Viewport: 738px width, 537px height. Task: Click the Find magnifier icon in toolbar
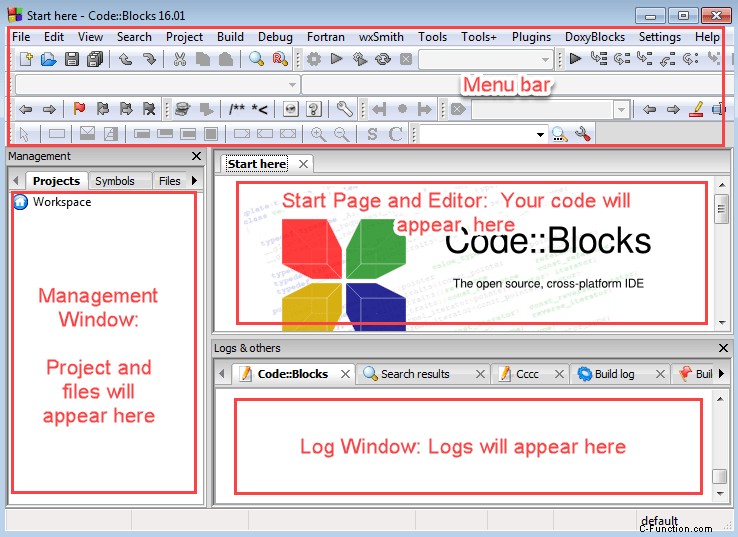(x=256, y=59)
